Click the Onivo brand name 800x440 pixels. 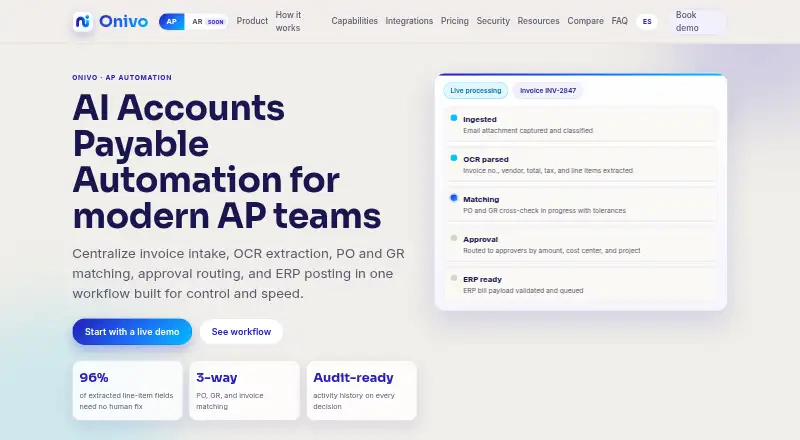pyautogui.click(x=123, y=21)
